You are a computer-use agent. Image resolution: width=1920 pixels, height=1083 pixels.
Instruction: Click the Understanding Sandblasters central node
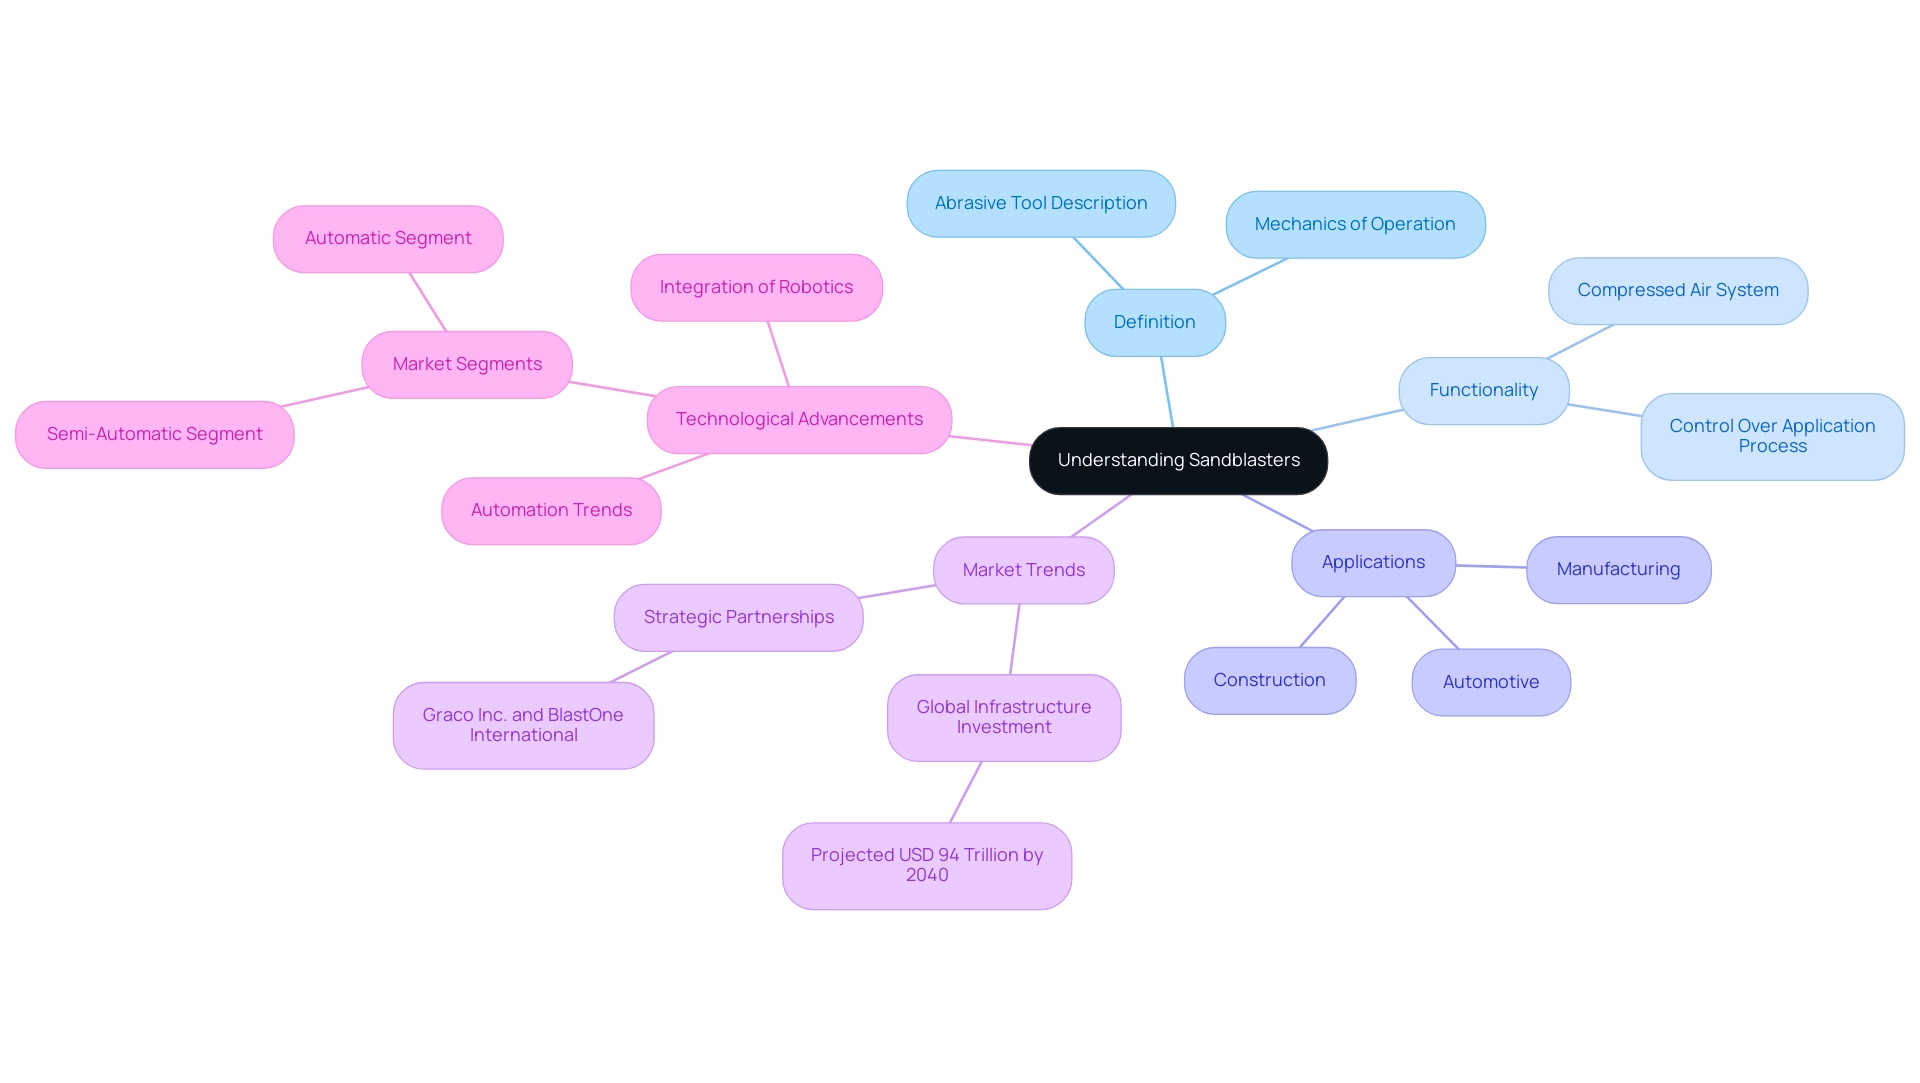click(x=1176, y=459)
